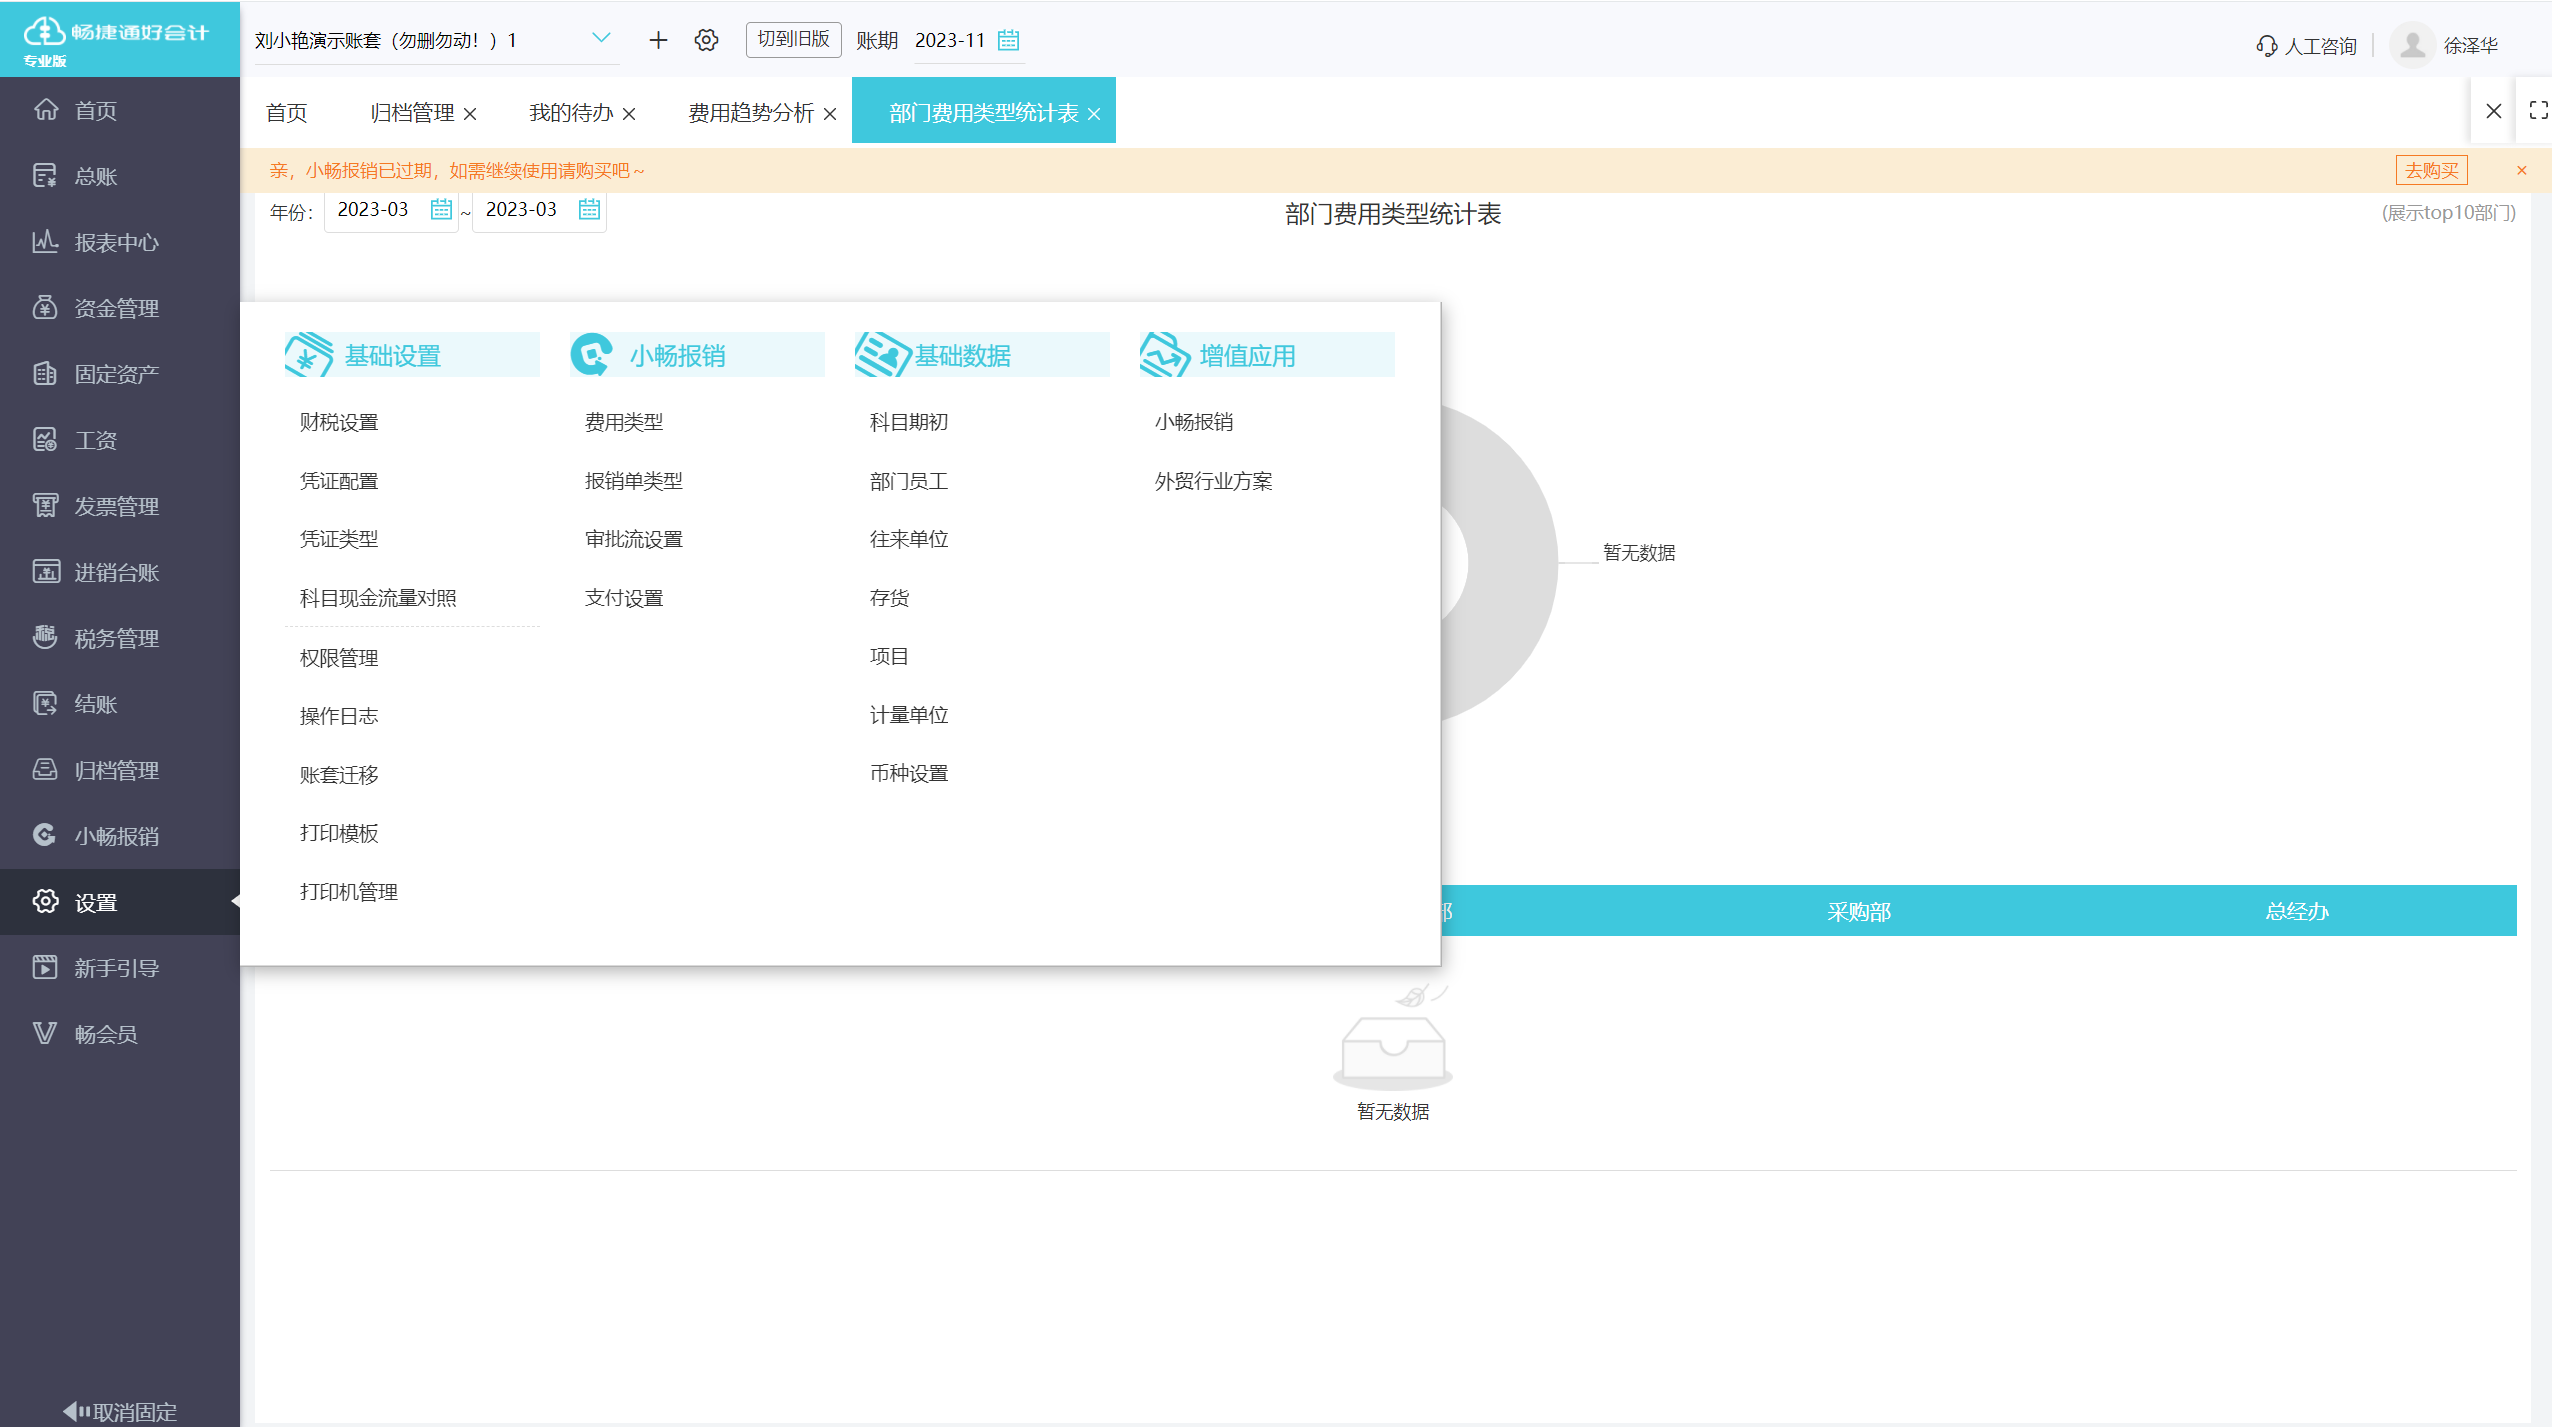Click start year date input field
The width and height of the screenshot is (2552, 1427).
[375, 210]
